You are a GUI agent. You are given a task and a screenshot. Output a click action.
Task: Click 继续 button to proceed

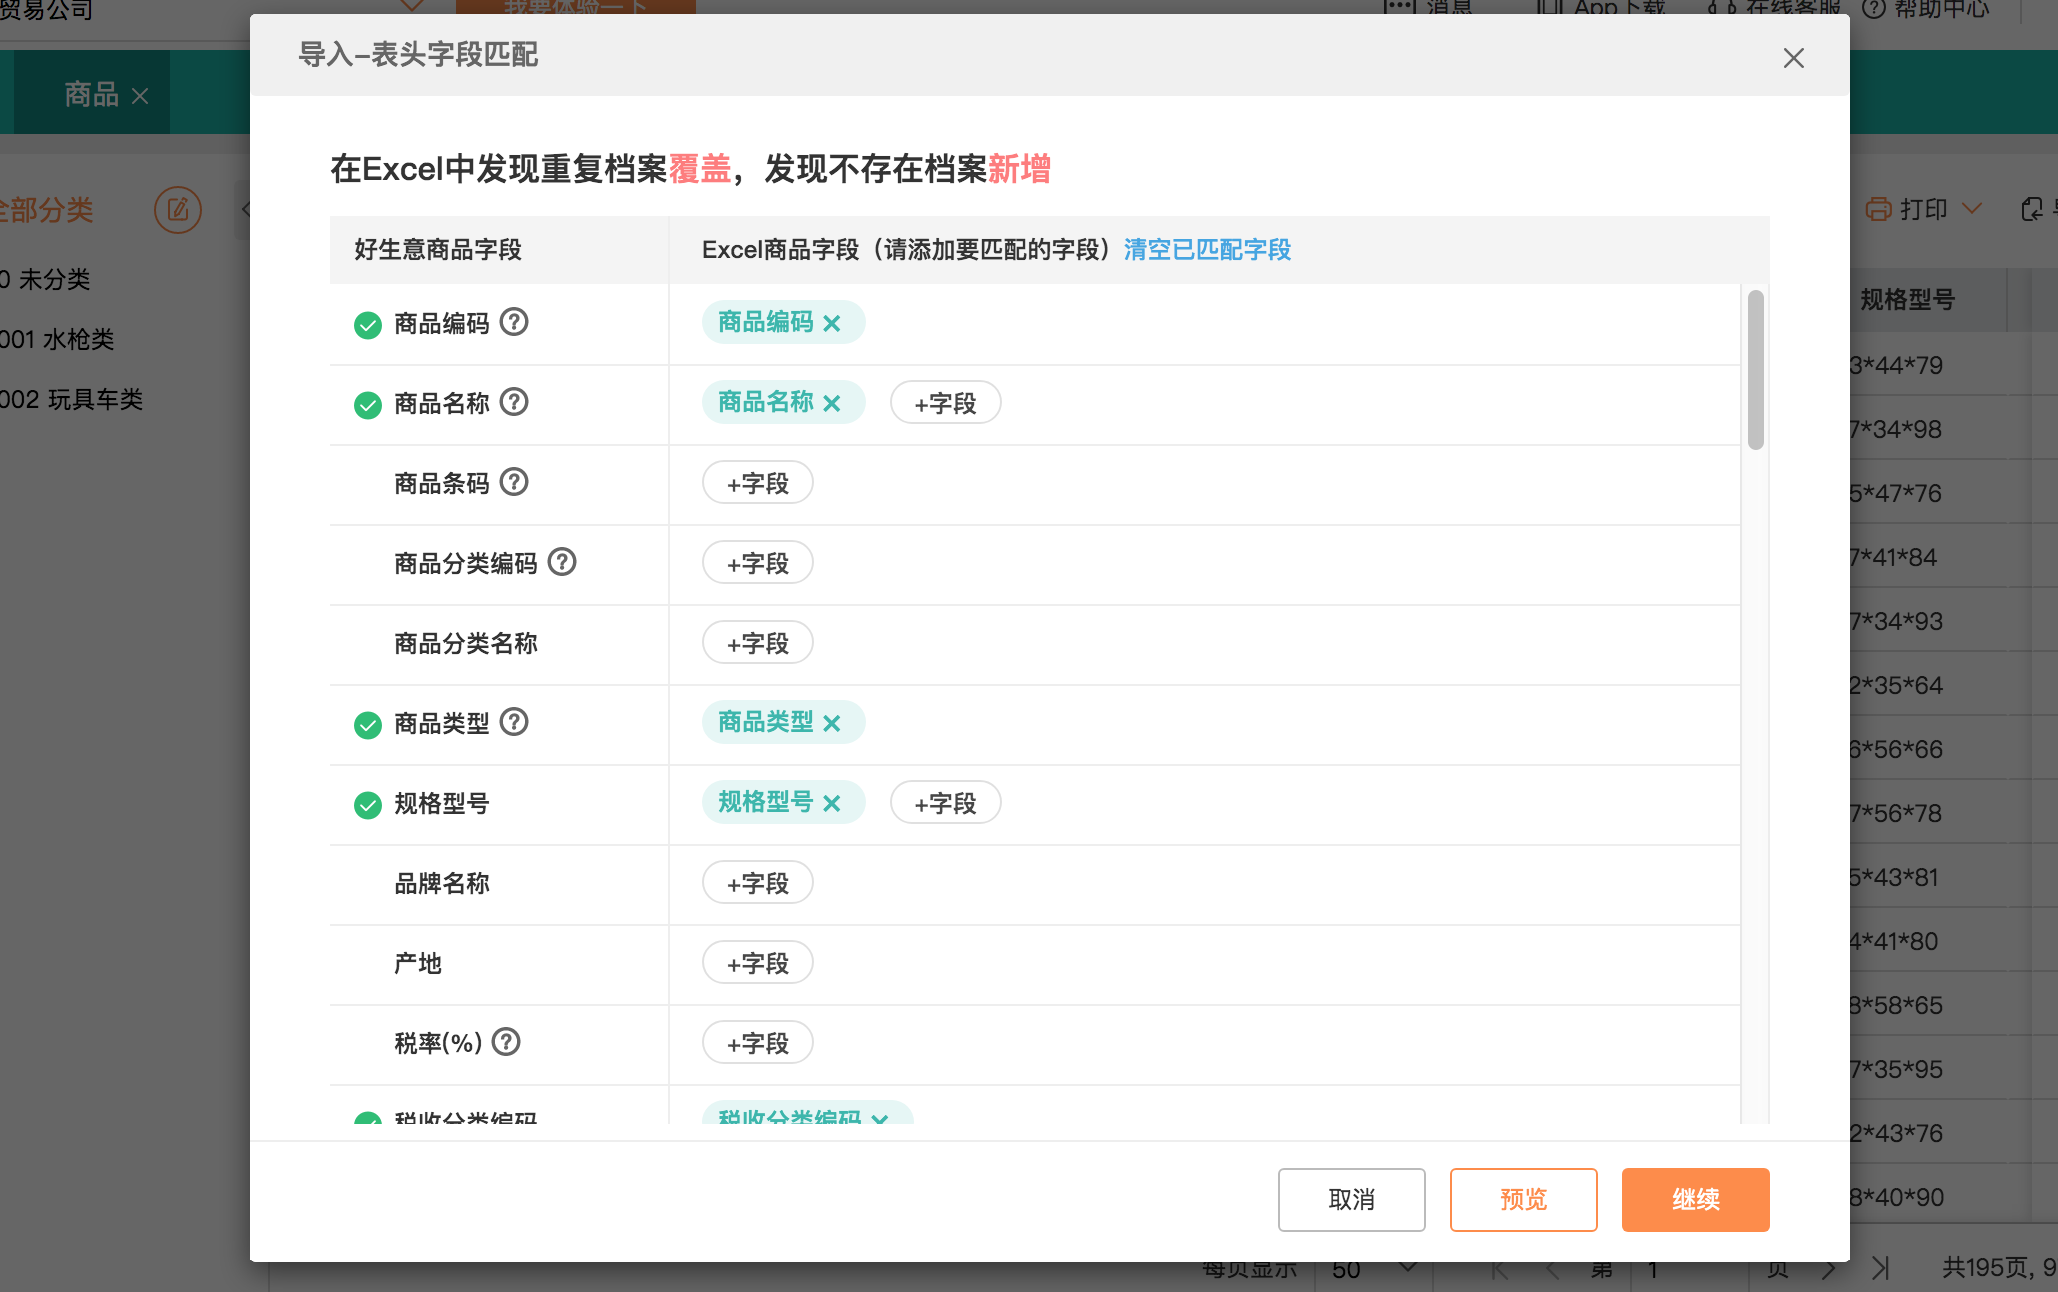(x=1696, y=1198)
